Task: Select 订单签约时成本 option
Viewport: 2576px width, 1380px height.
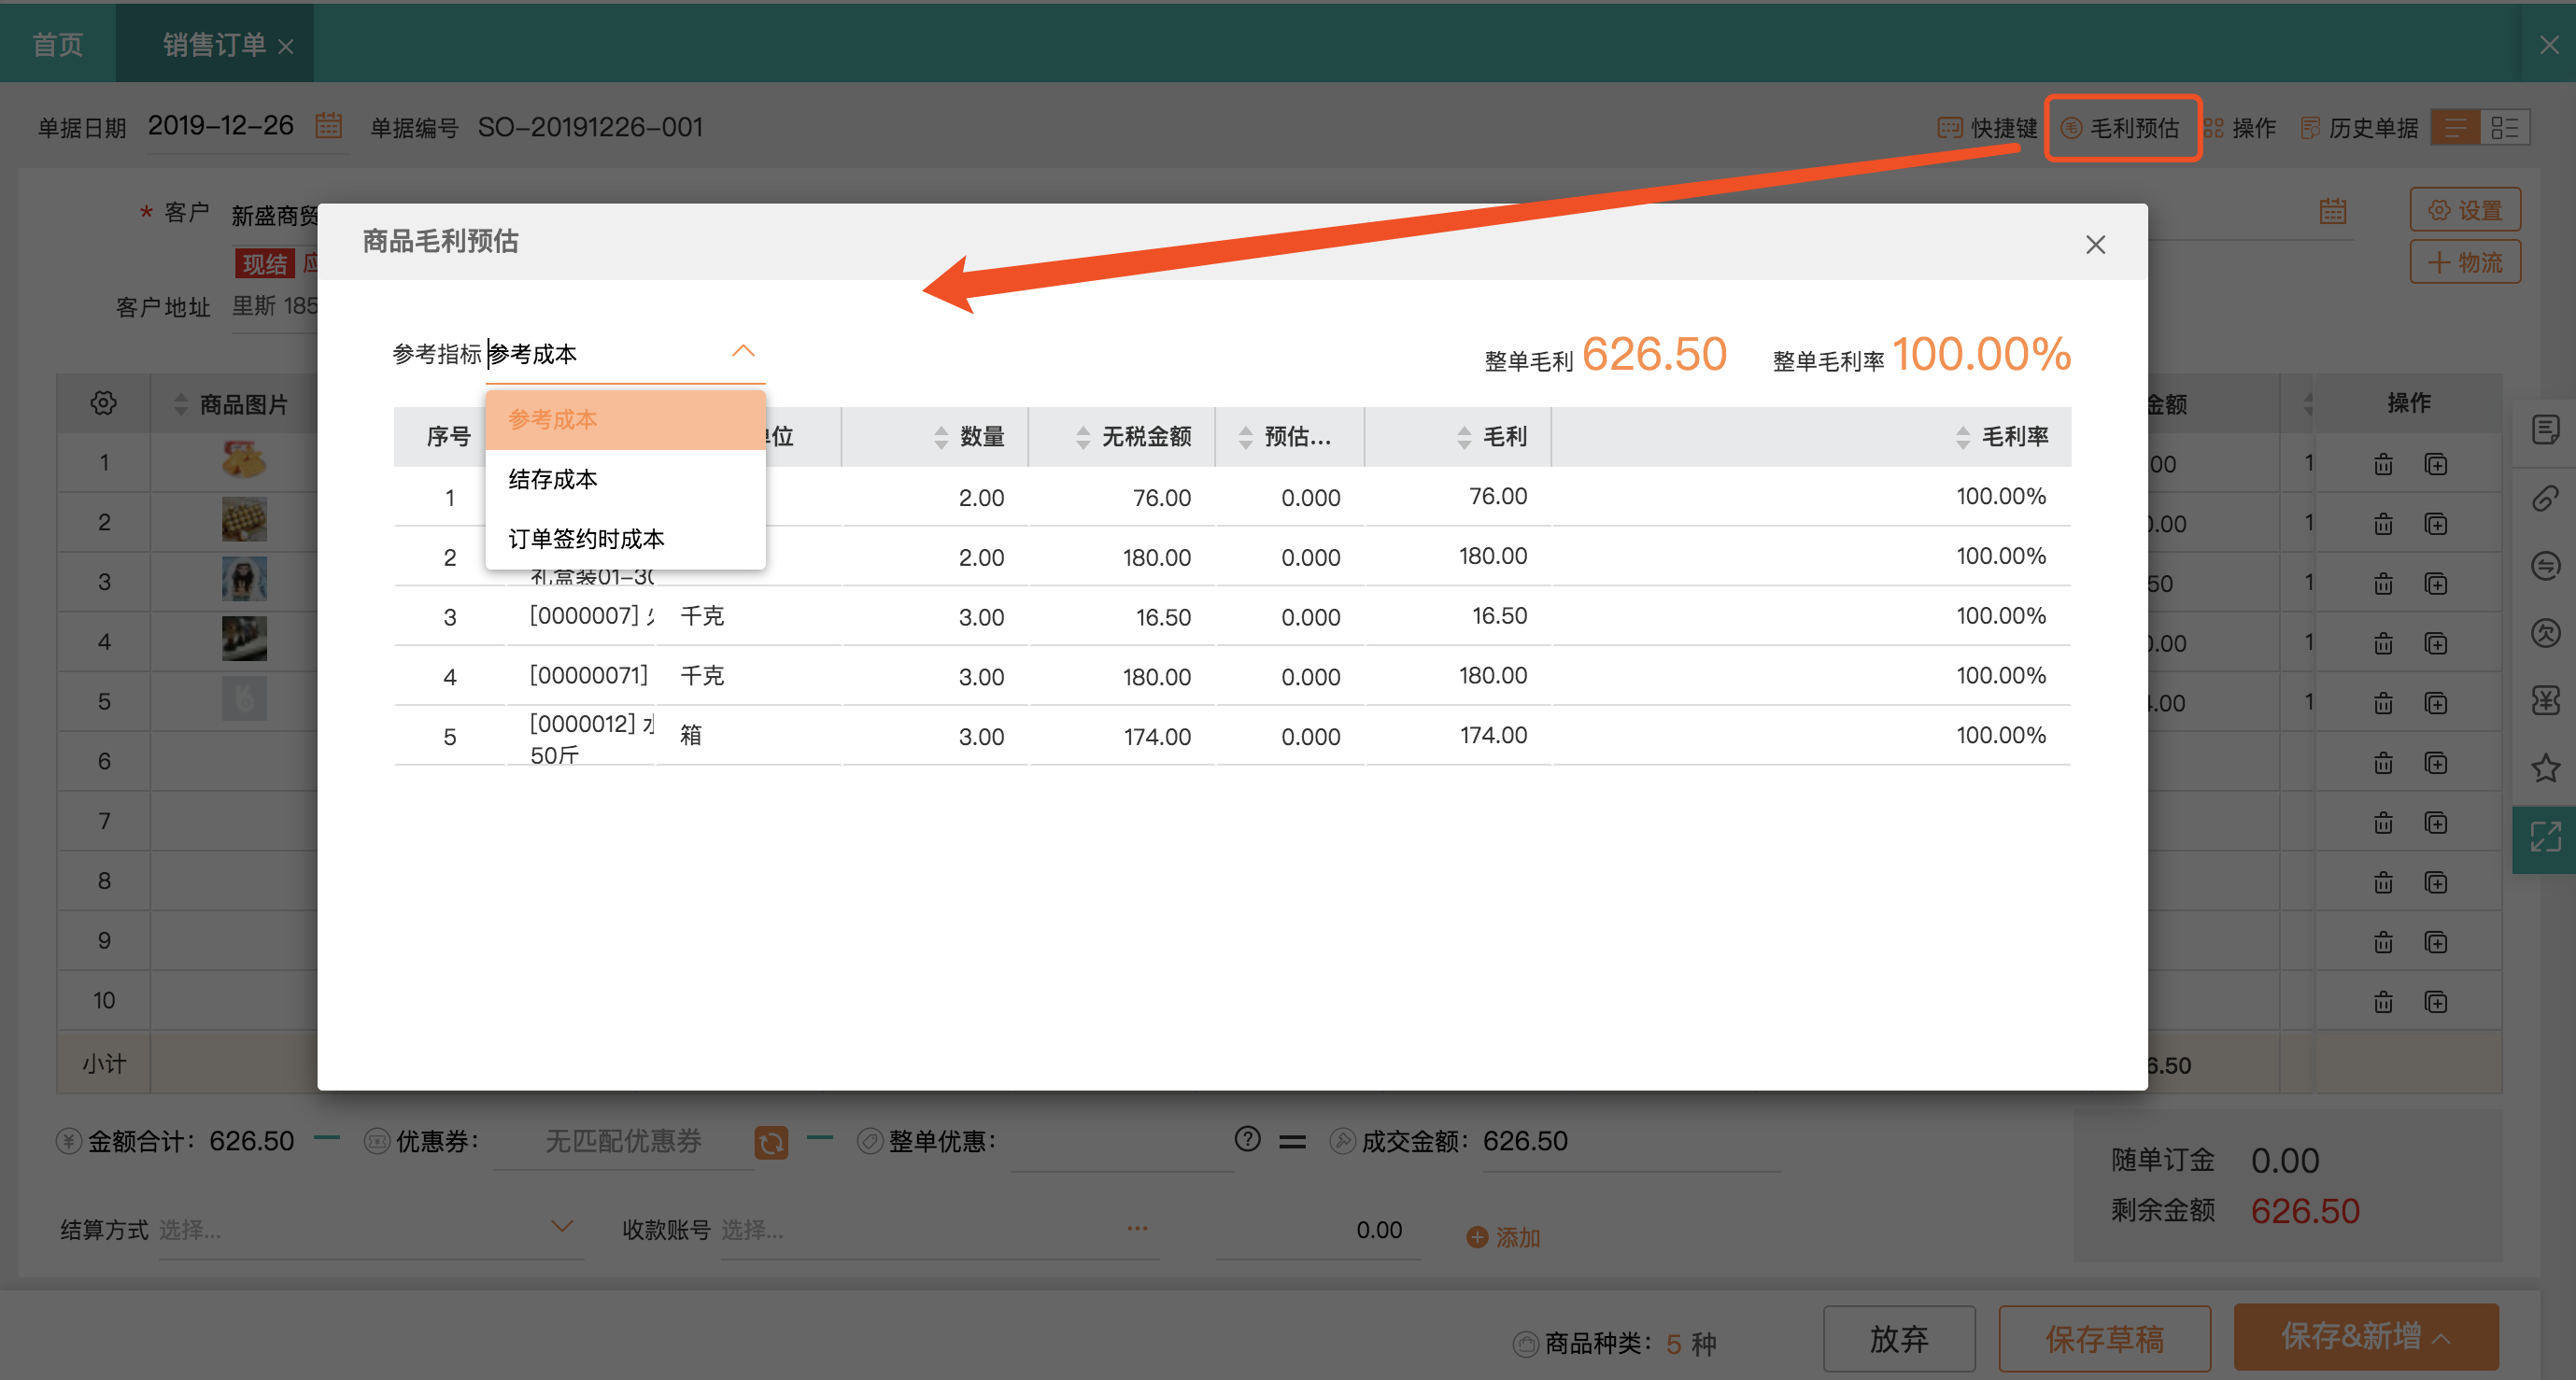Action: coord(587,537)
